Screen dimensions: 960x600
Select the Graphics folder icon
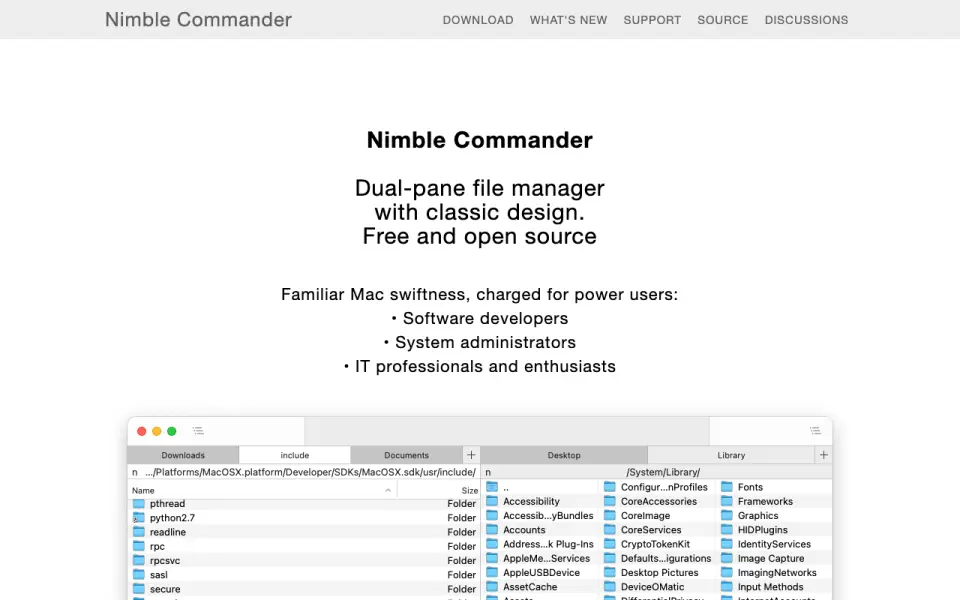pos(727,516)
